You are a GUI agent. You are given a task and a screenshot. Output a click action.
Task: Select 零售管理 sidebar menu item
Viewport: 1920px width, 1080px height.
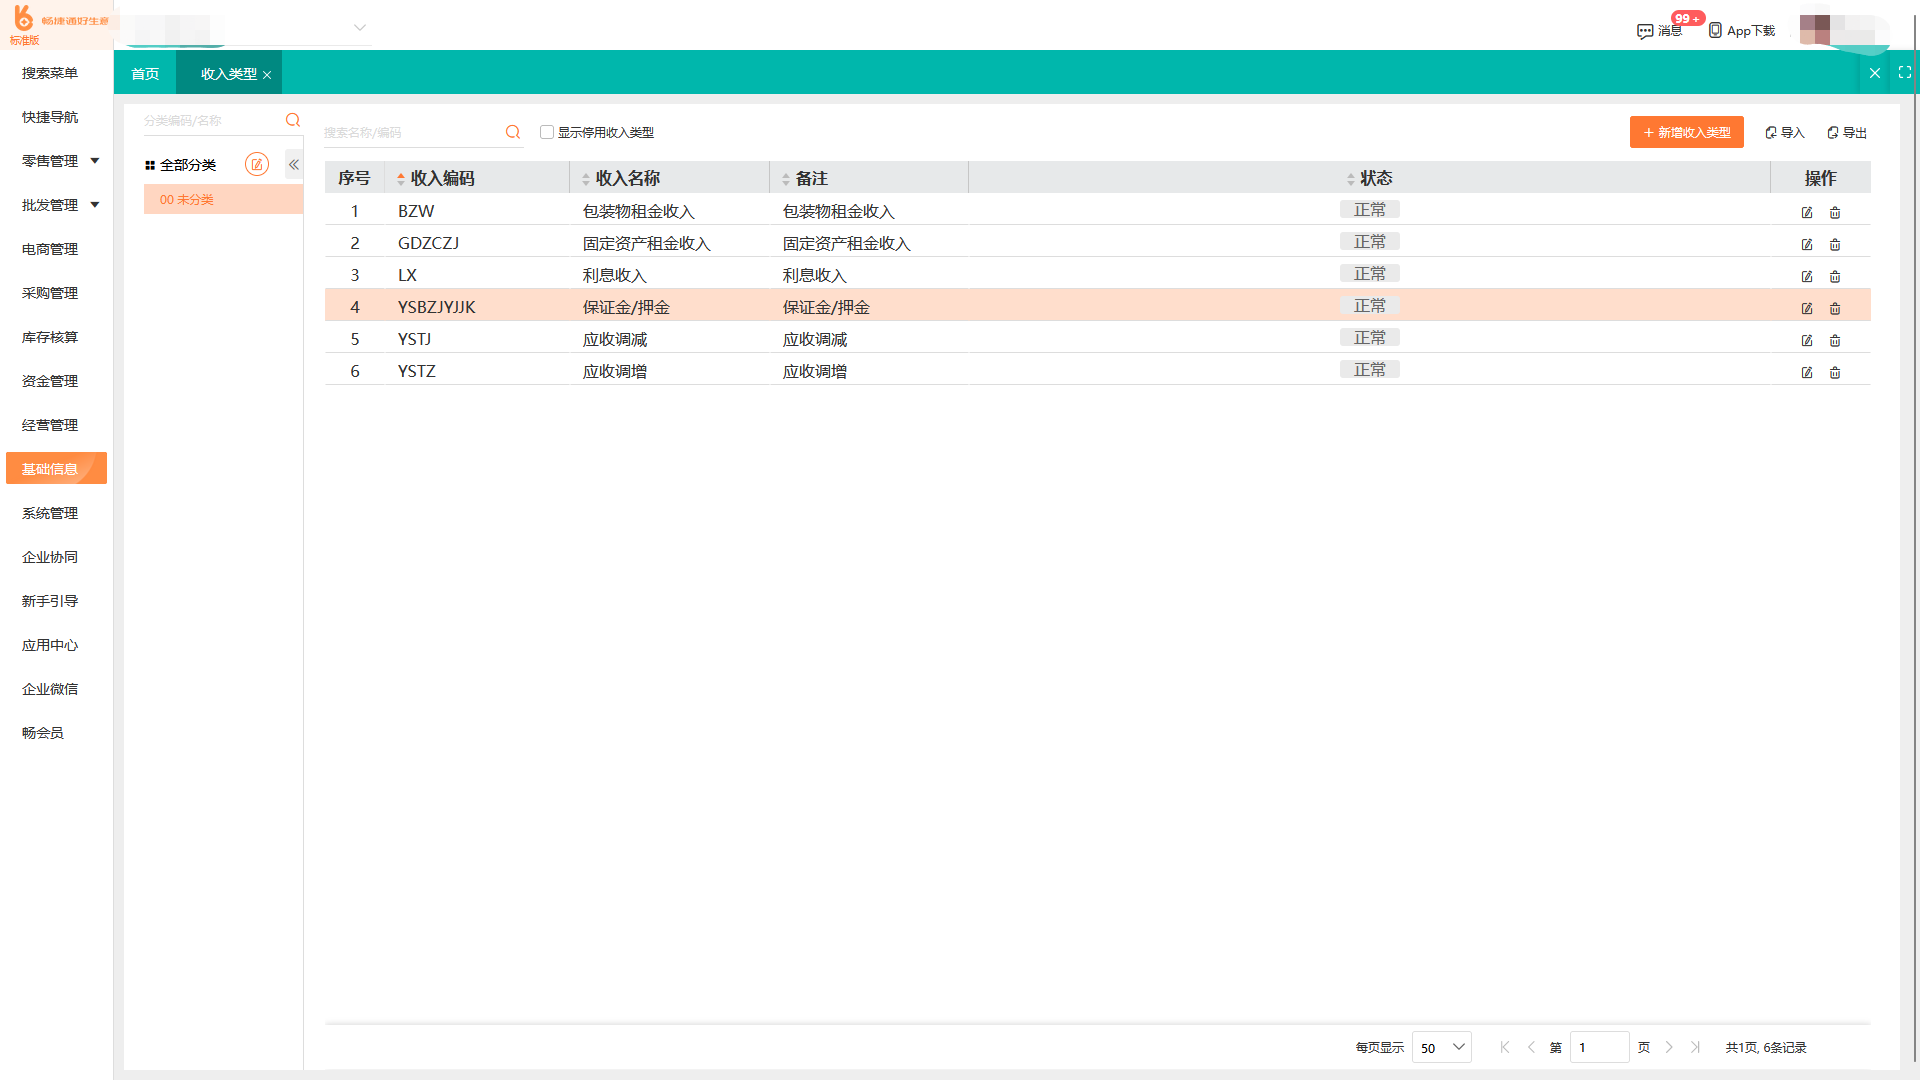53,161
